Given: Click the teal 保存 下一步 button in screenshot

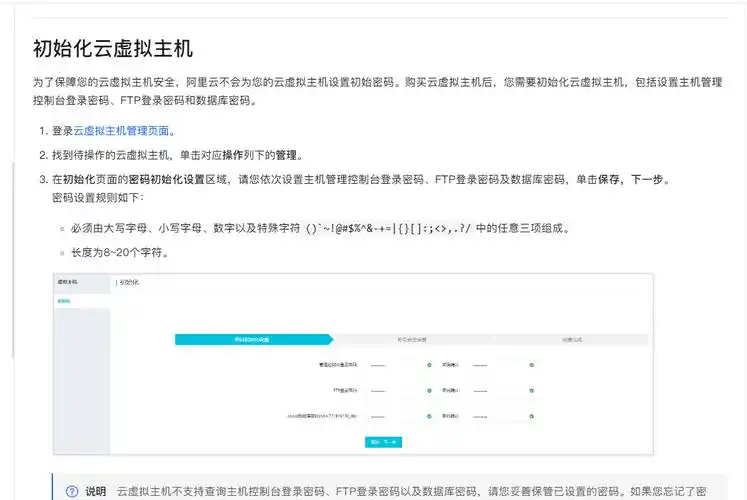Looking at the screenshot, I should click(383, 441).
